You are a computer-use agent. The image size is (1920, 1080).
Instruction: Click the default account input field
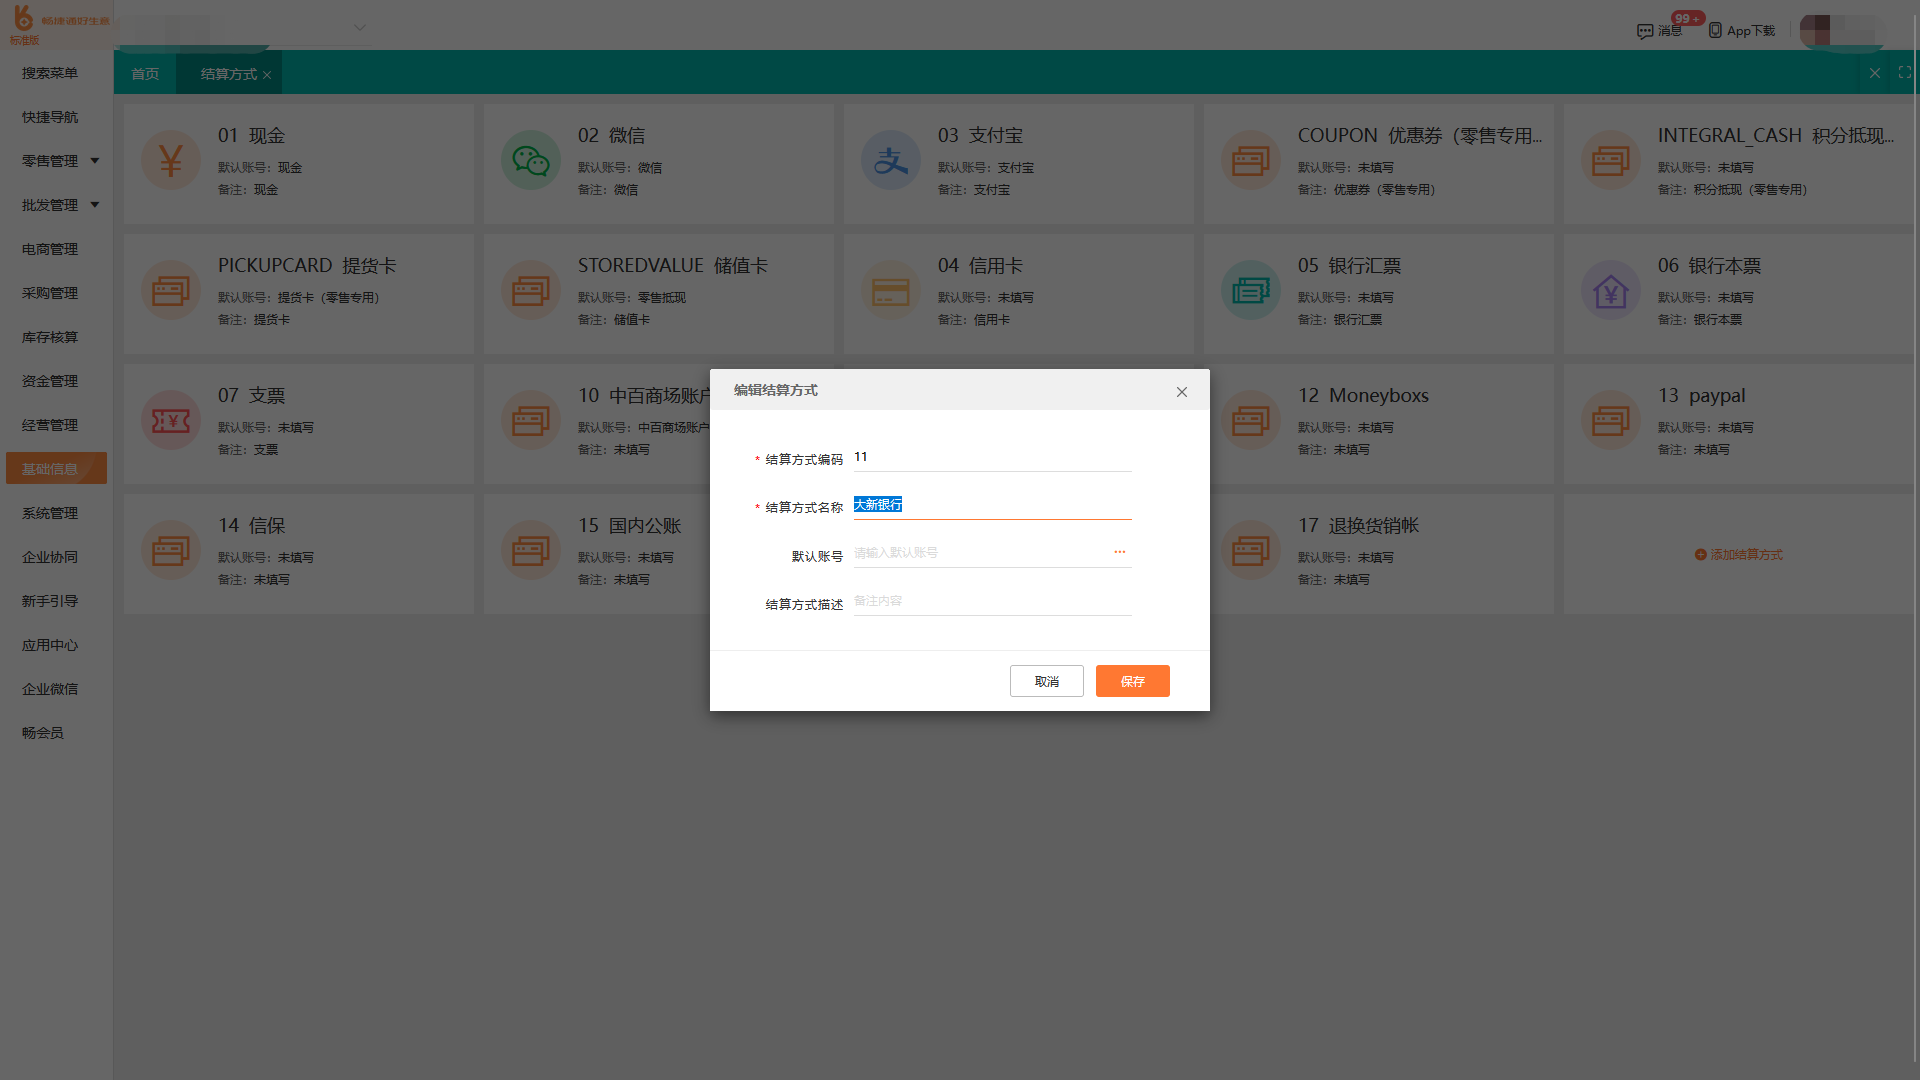point(982,553)
